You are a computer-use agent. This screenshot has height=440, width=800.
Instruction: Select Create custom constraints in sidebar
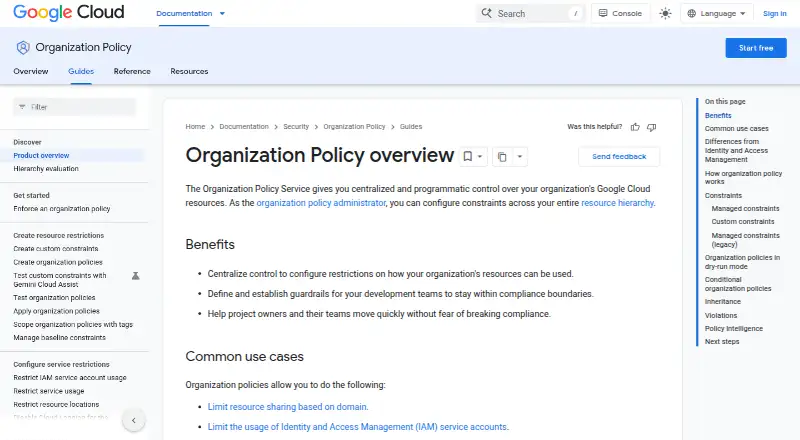56,249
